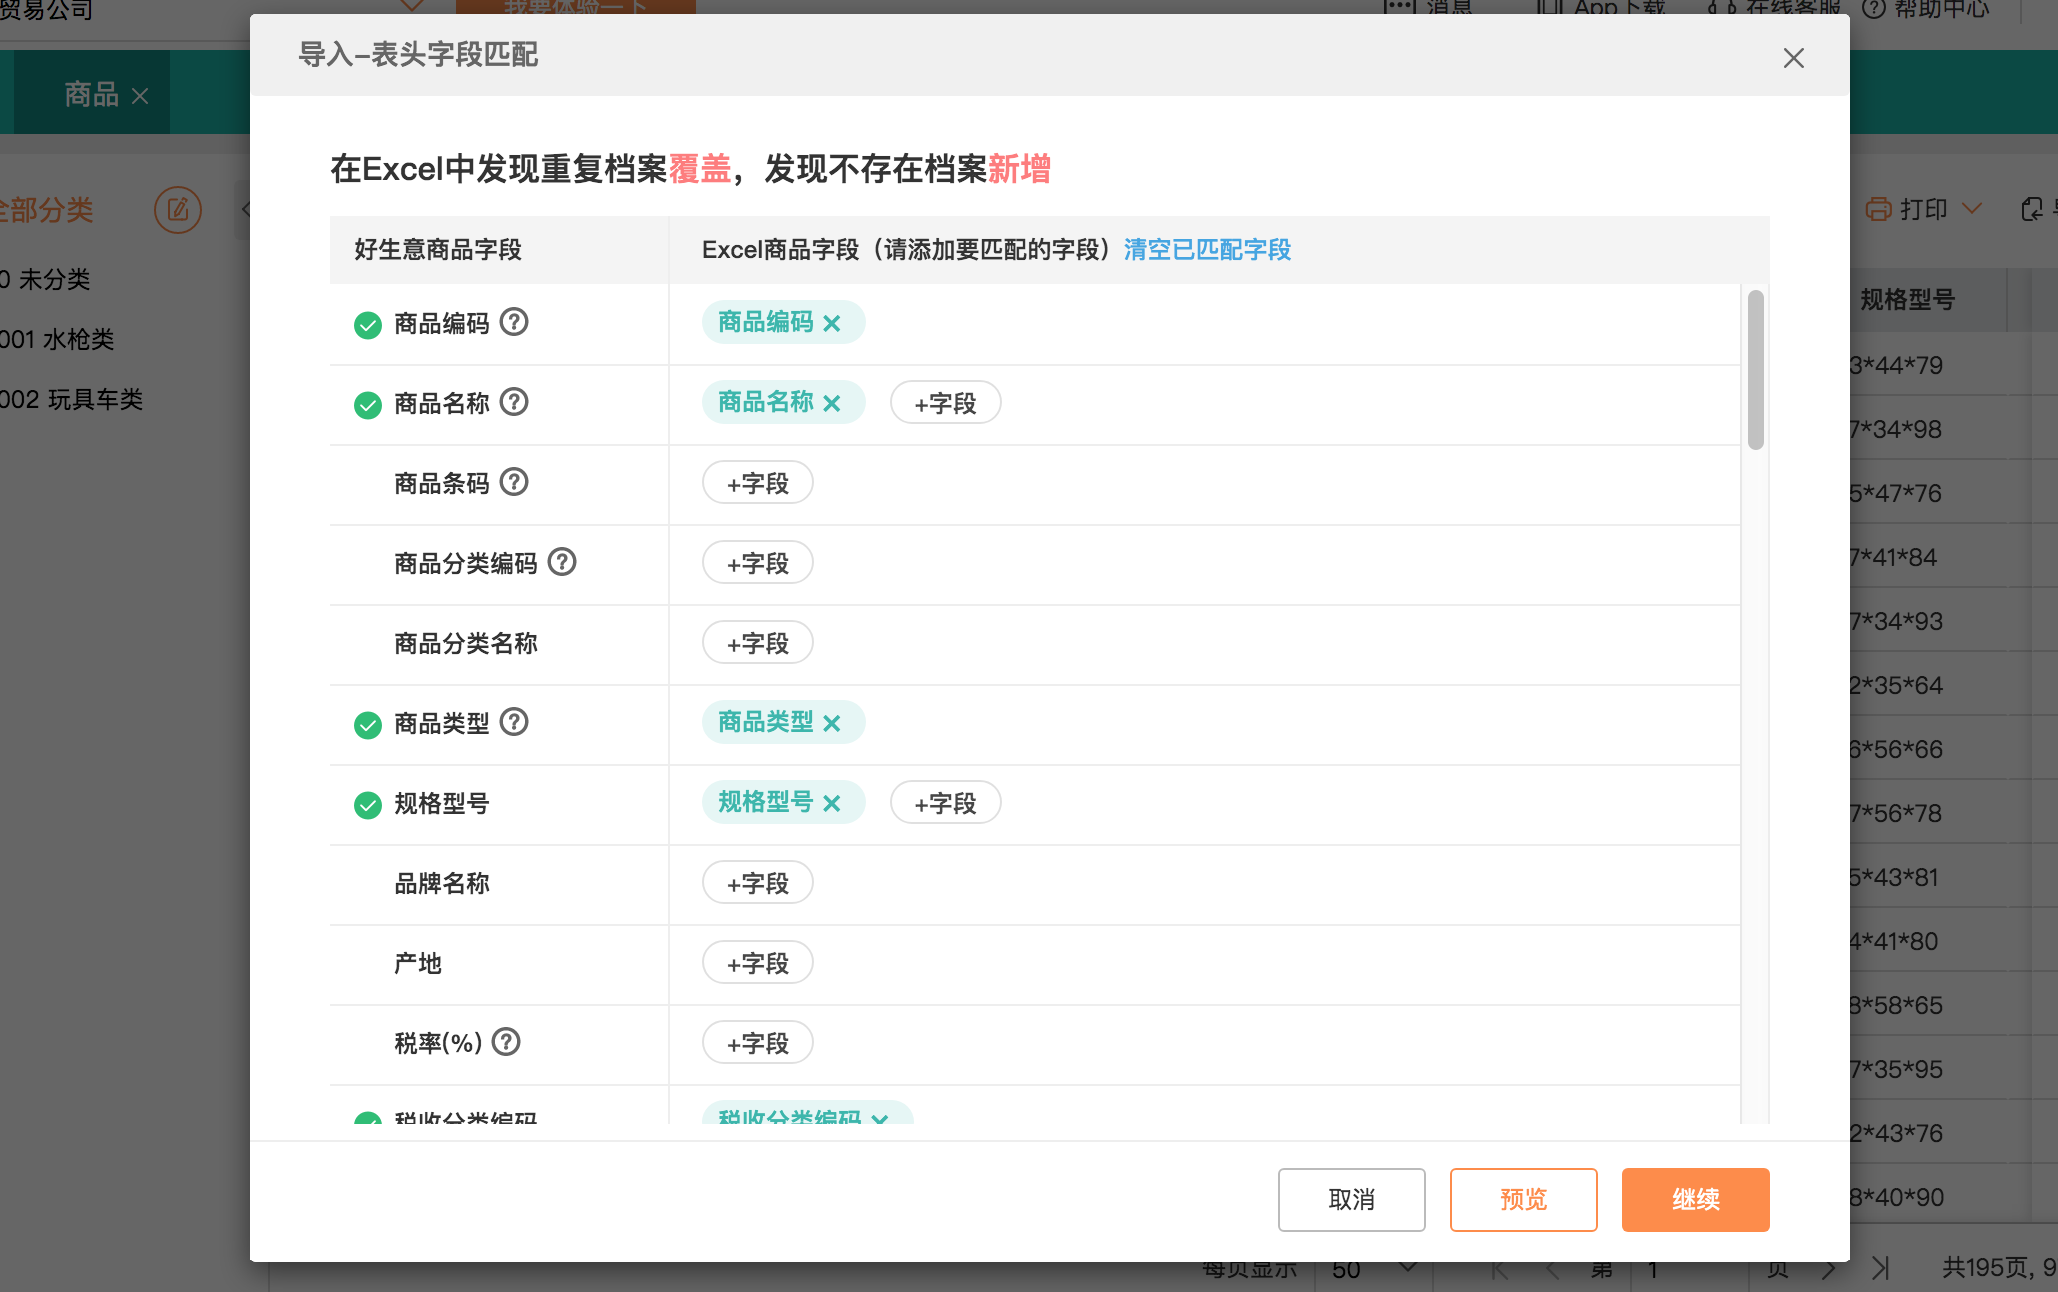Click the 规格型号 remove icon

click(833, 804)
